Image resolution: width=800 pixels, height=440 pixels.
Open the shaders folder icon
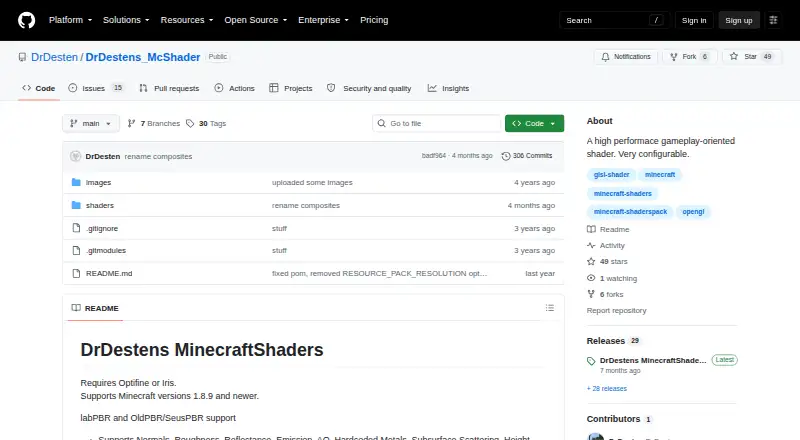76,205
